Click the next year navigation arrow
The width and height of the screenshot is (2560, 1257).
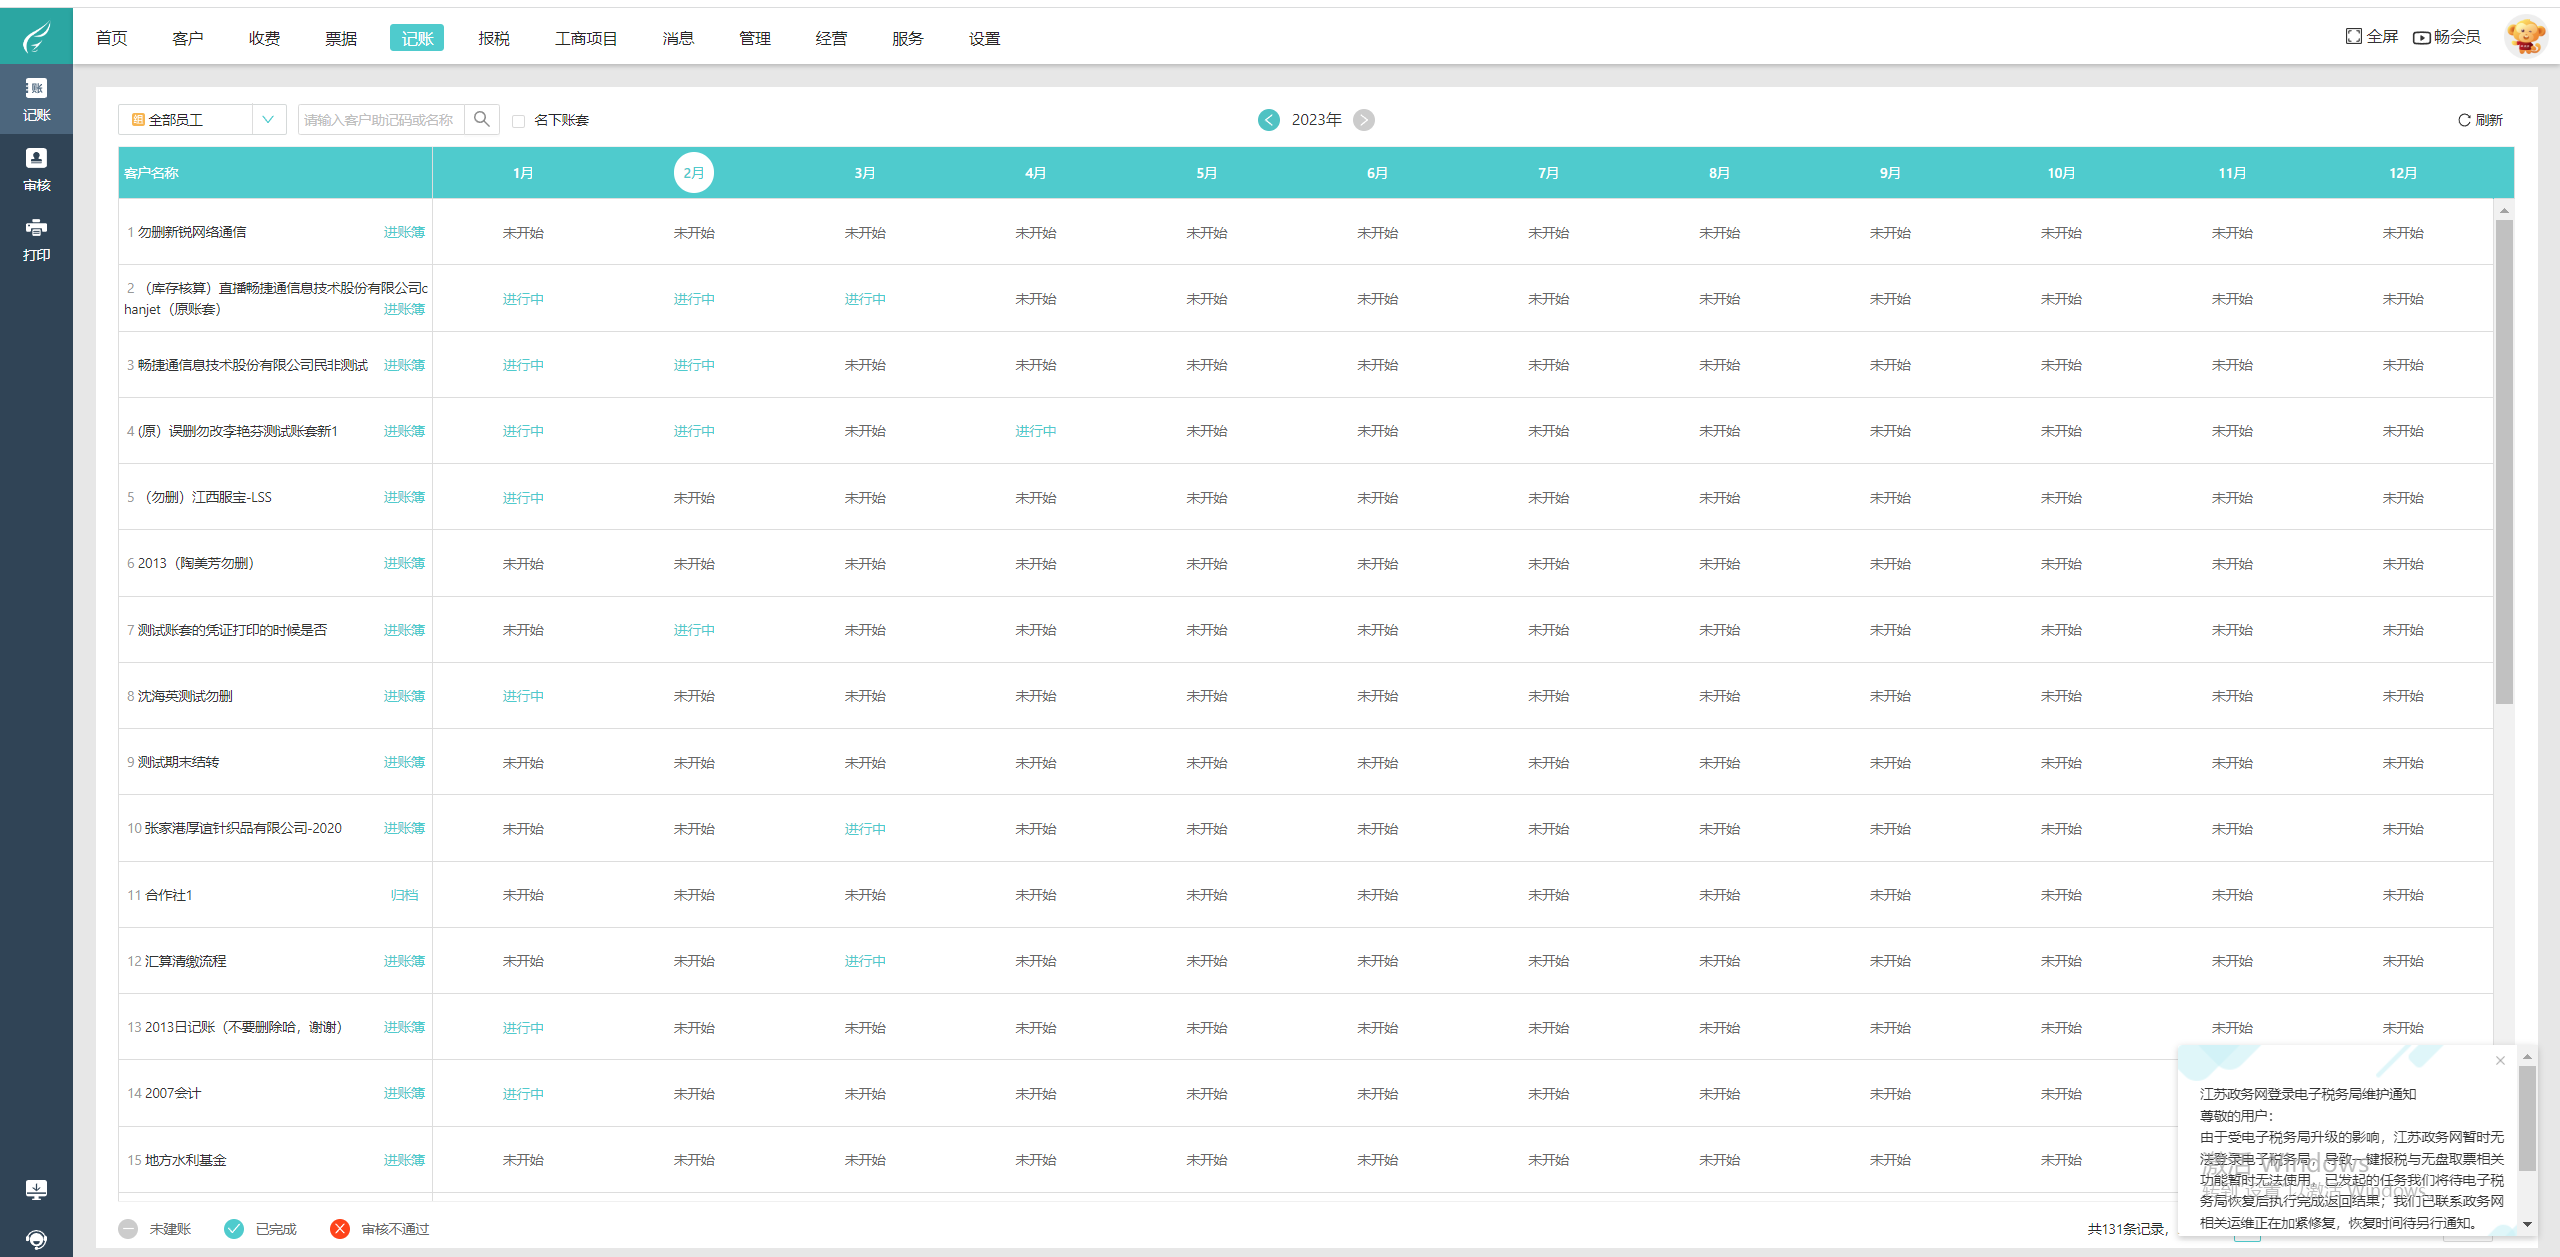(1368, 119)
